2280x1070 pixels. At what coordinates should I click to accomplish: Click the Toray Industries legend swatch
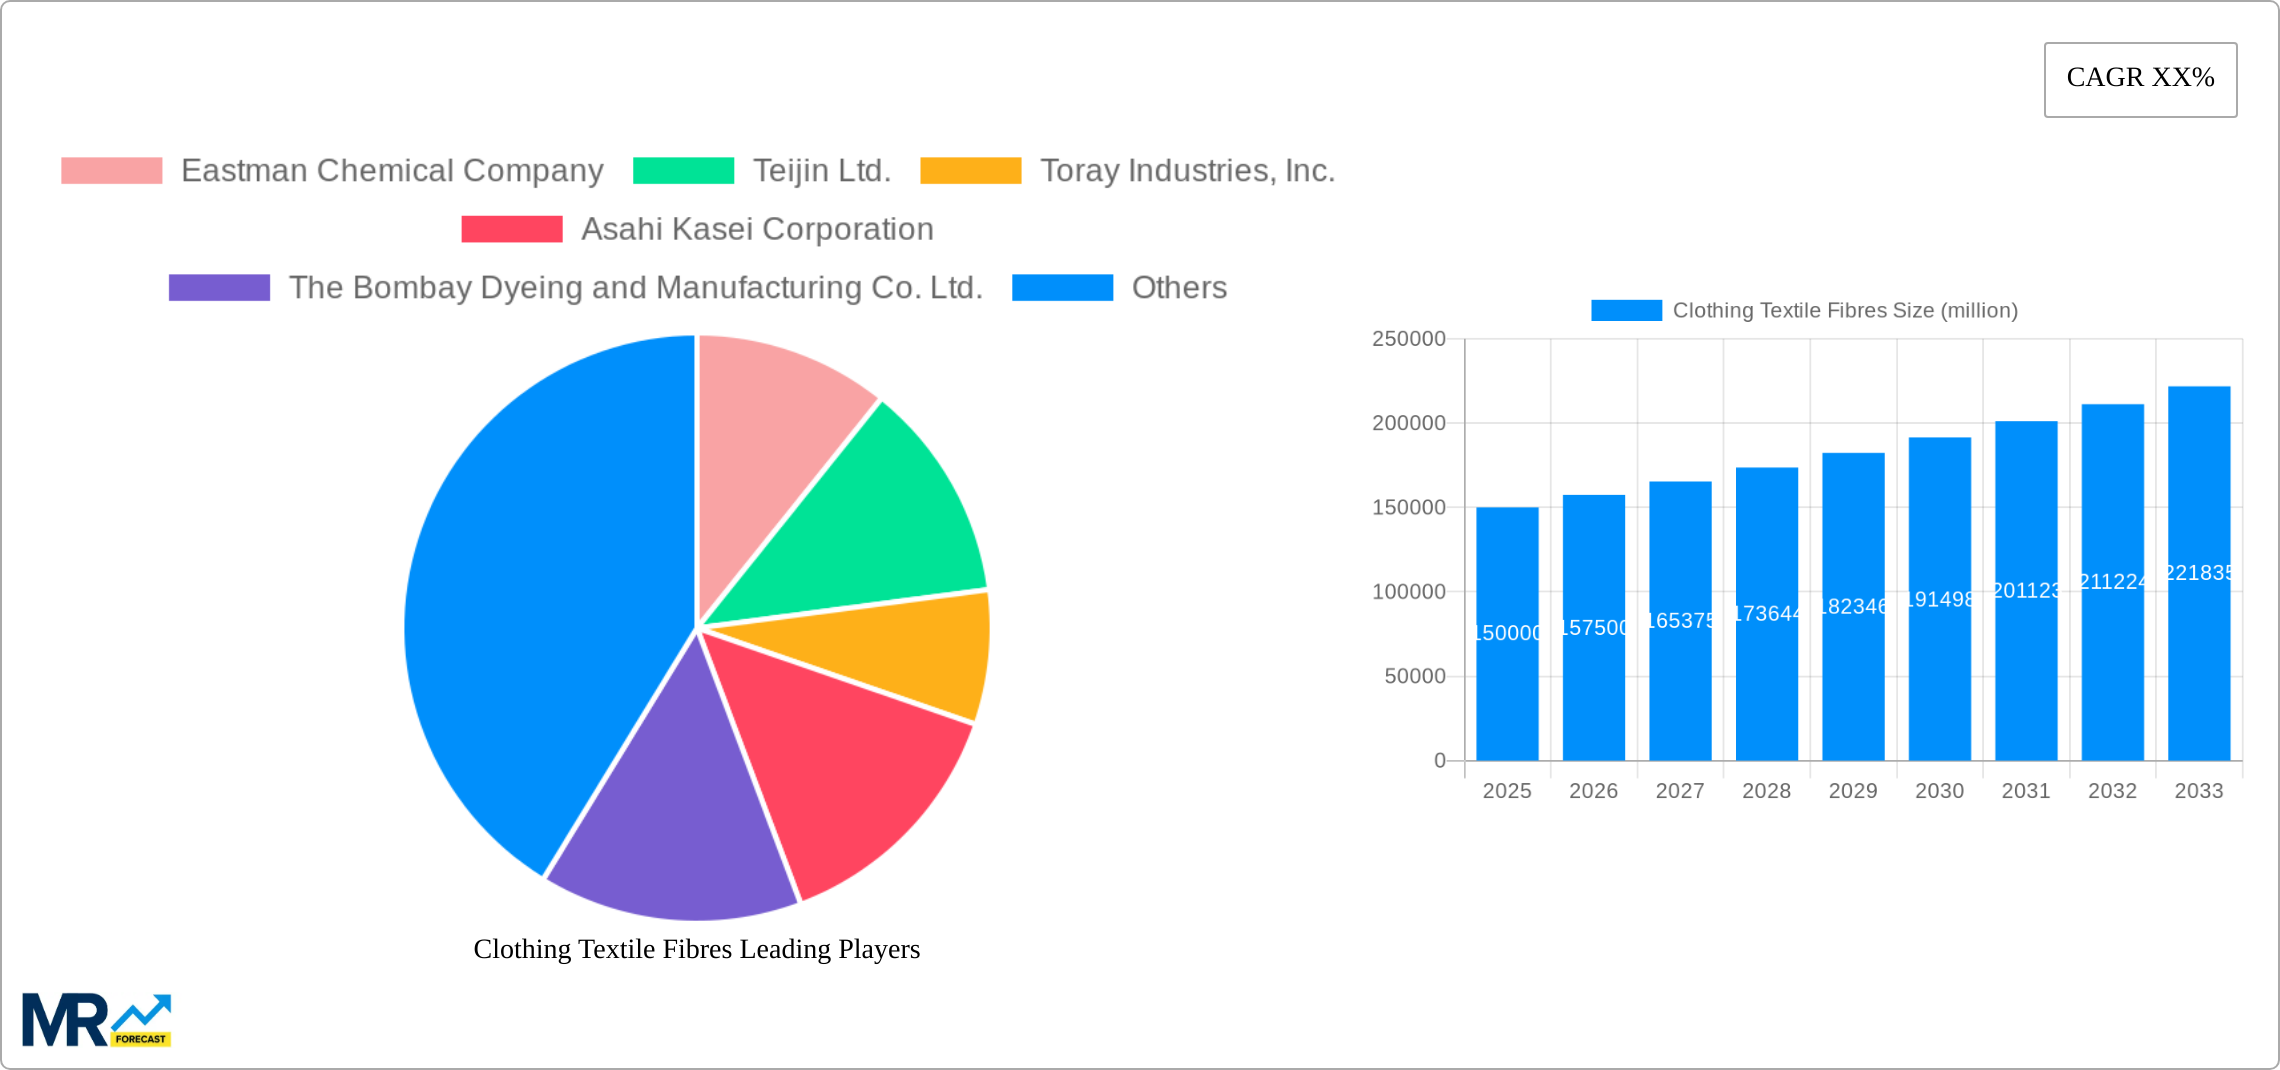(x=970, y=170)
